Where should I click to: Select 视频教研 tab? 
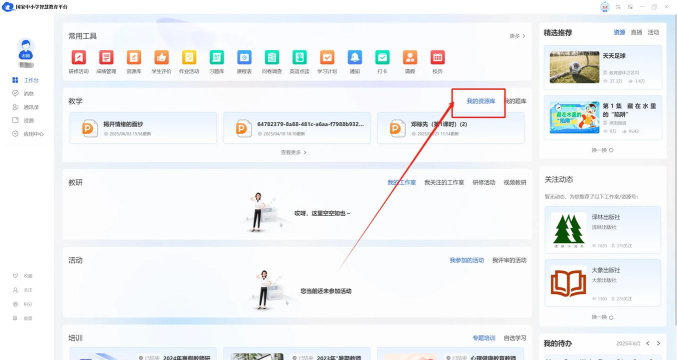tap(515, 183)
